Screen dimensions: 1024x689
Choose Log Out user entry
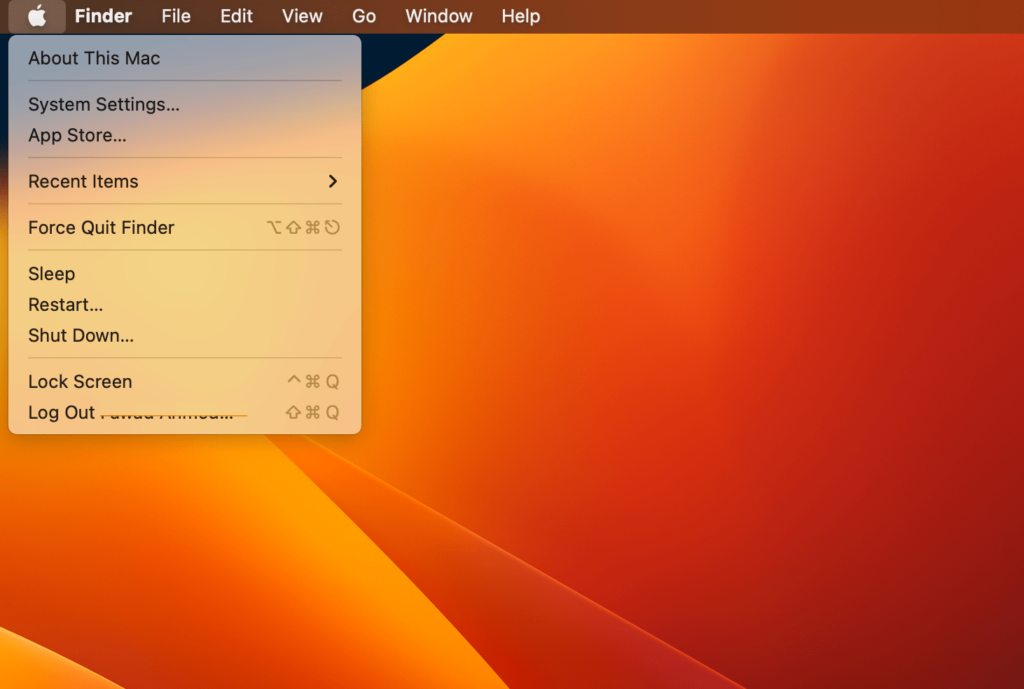pyautogui.click(x=185, y=412)
